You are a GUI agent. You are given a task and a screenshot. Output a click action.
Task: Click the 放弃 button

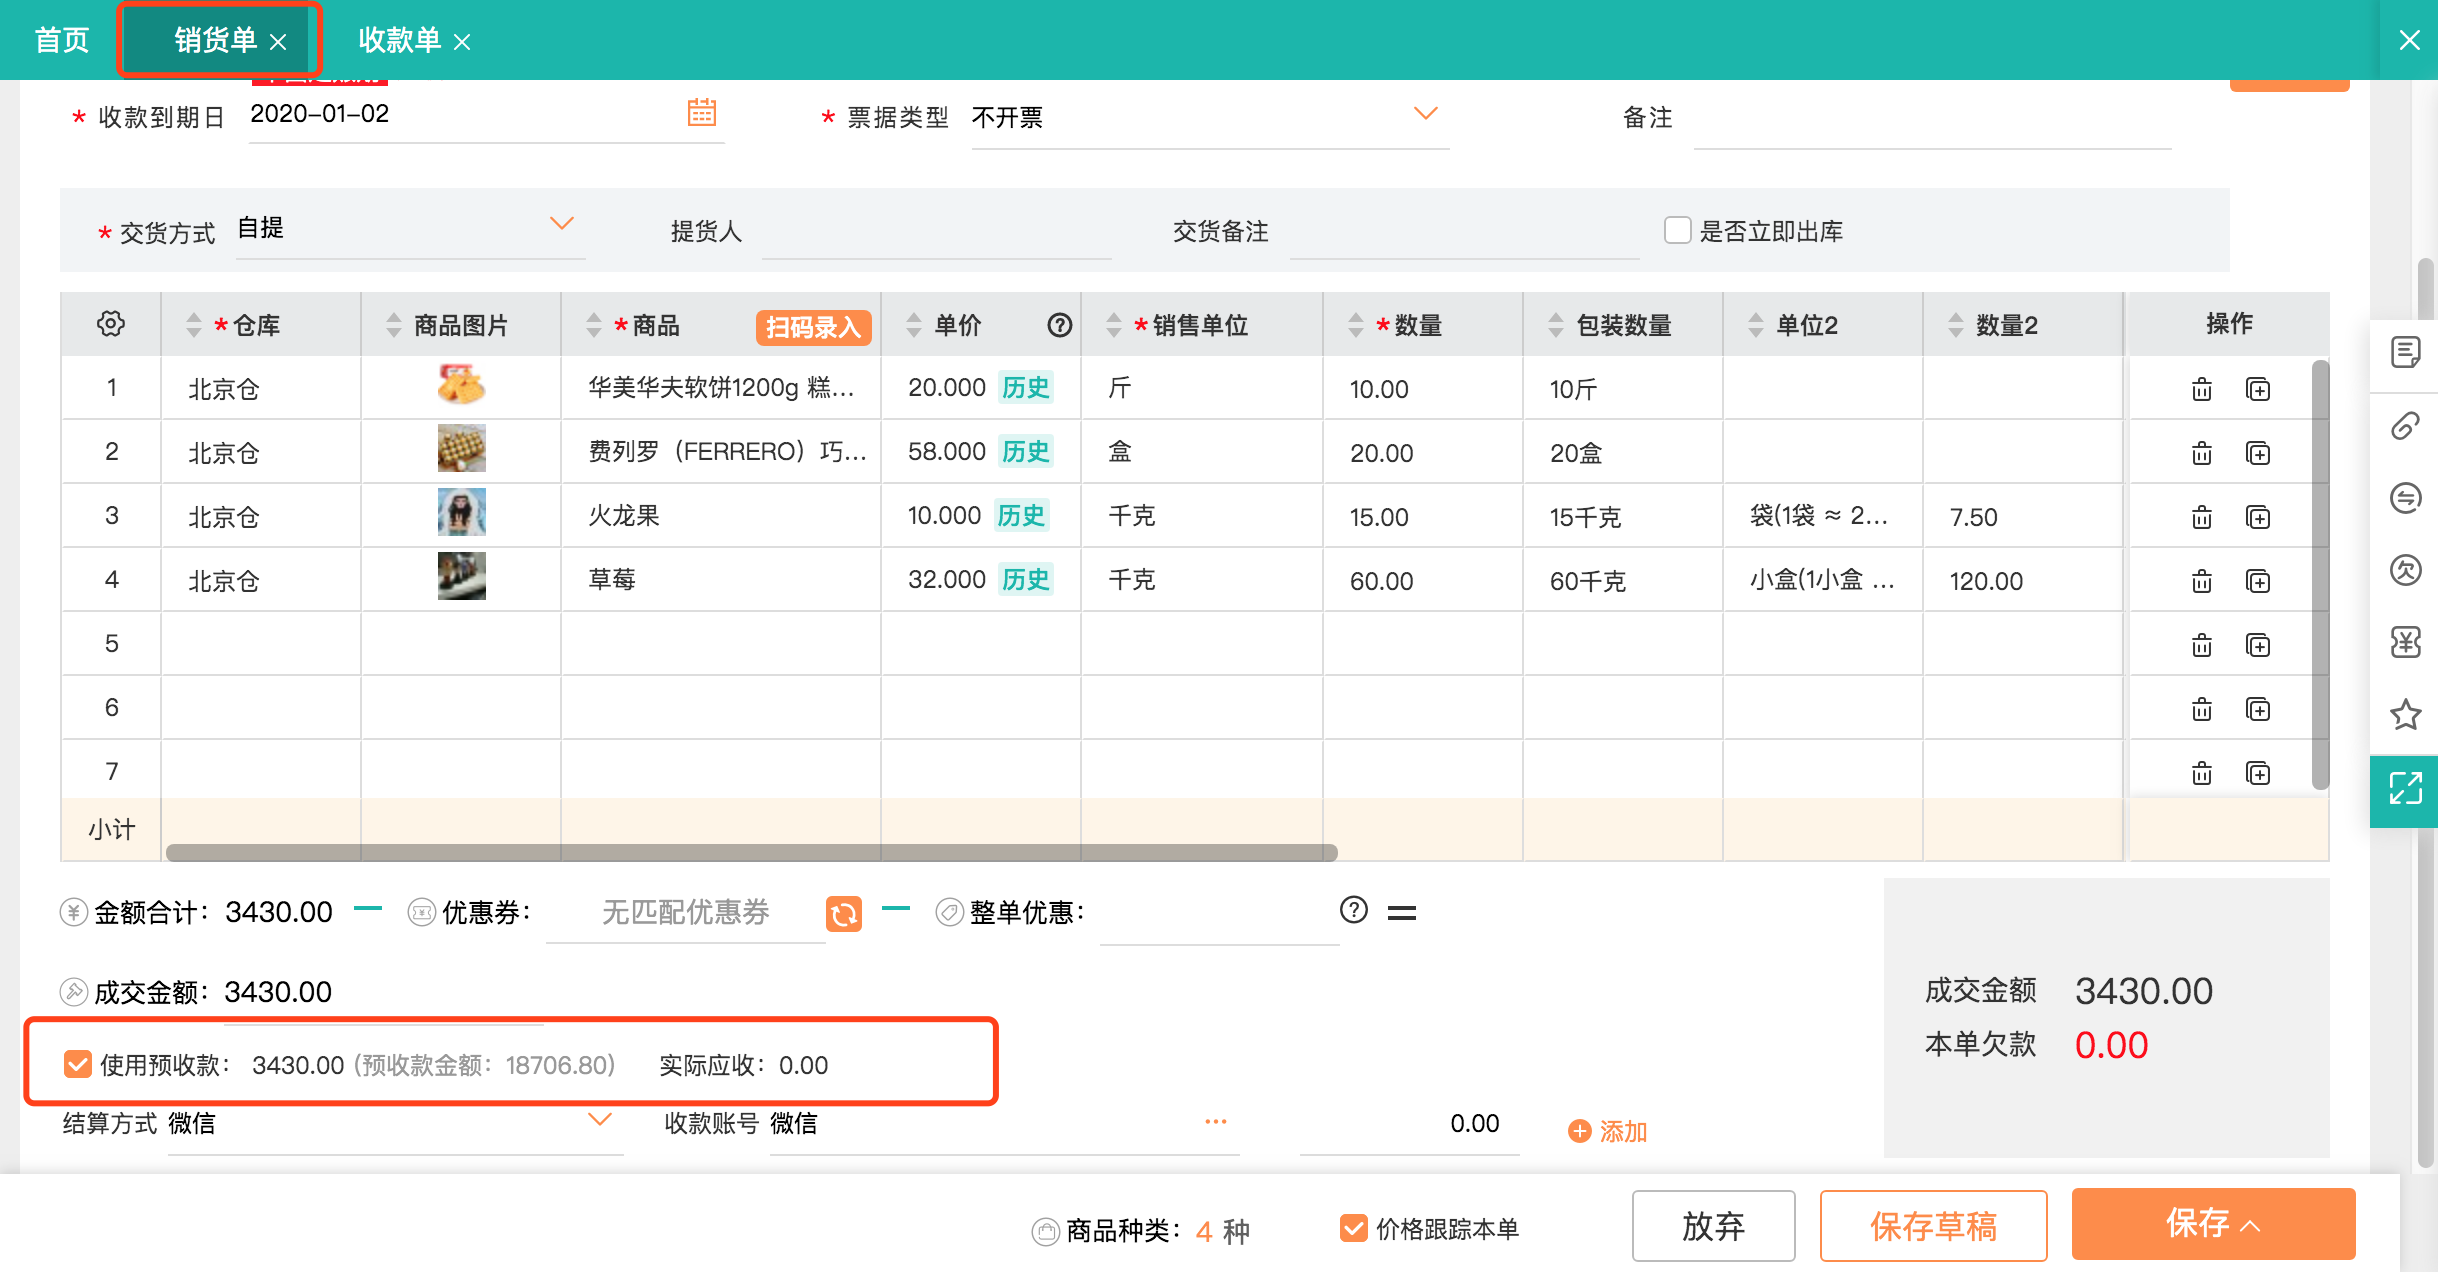coord(1716,1224)
